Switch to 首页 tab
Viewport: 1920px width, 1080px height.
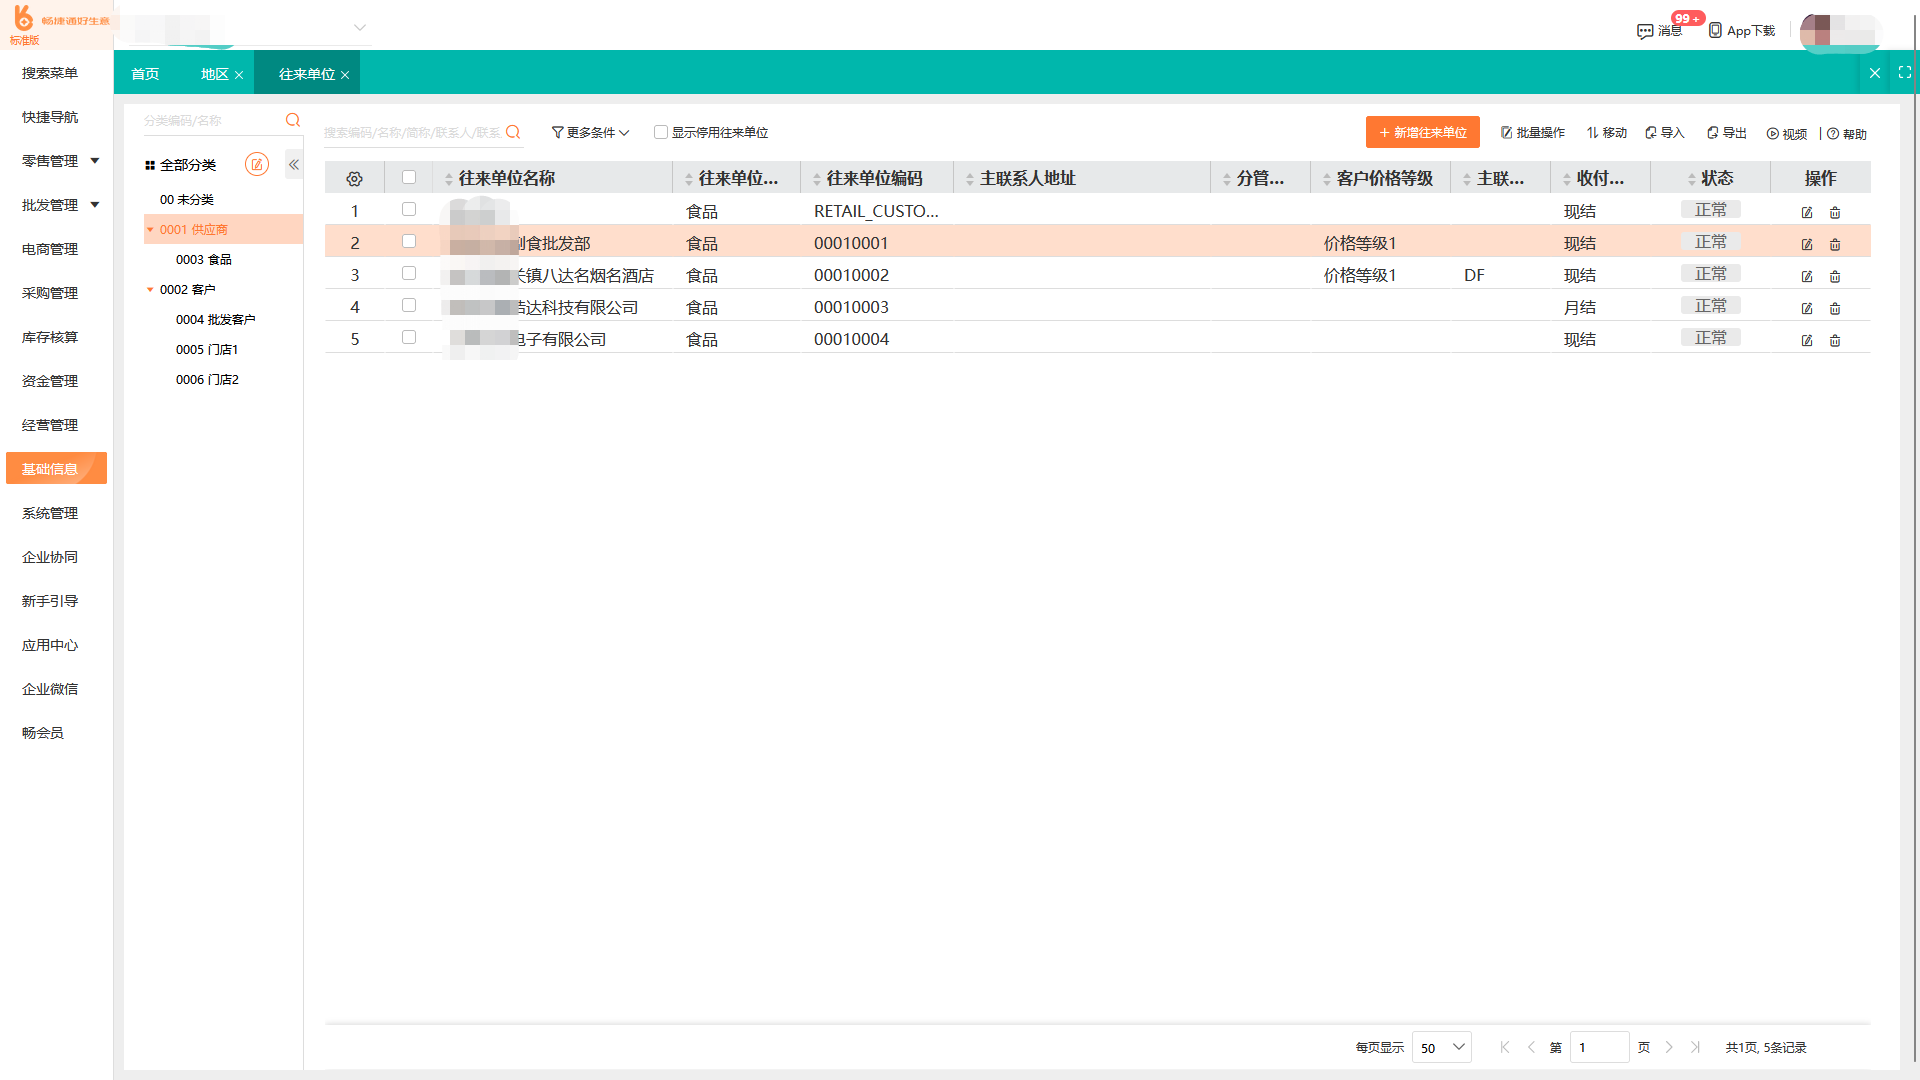click(144, 74)
